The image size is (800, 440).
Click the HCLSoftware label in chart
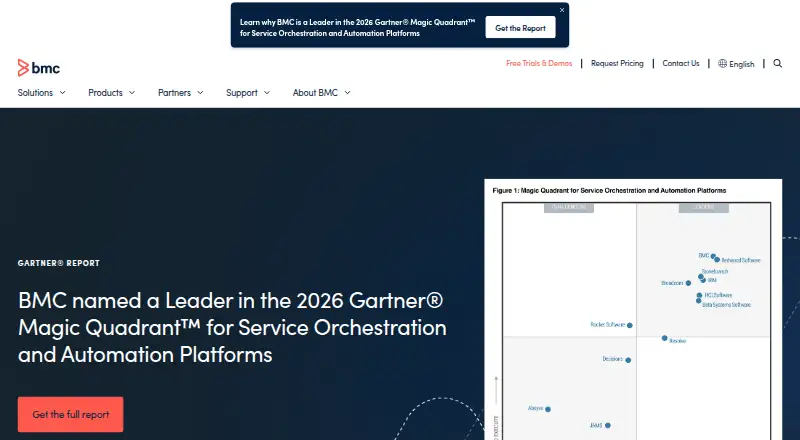[718, 295]
